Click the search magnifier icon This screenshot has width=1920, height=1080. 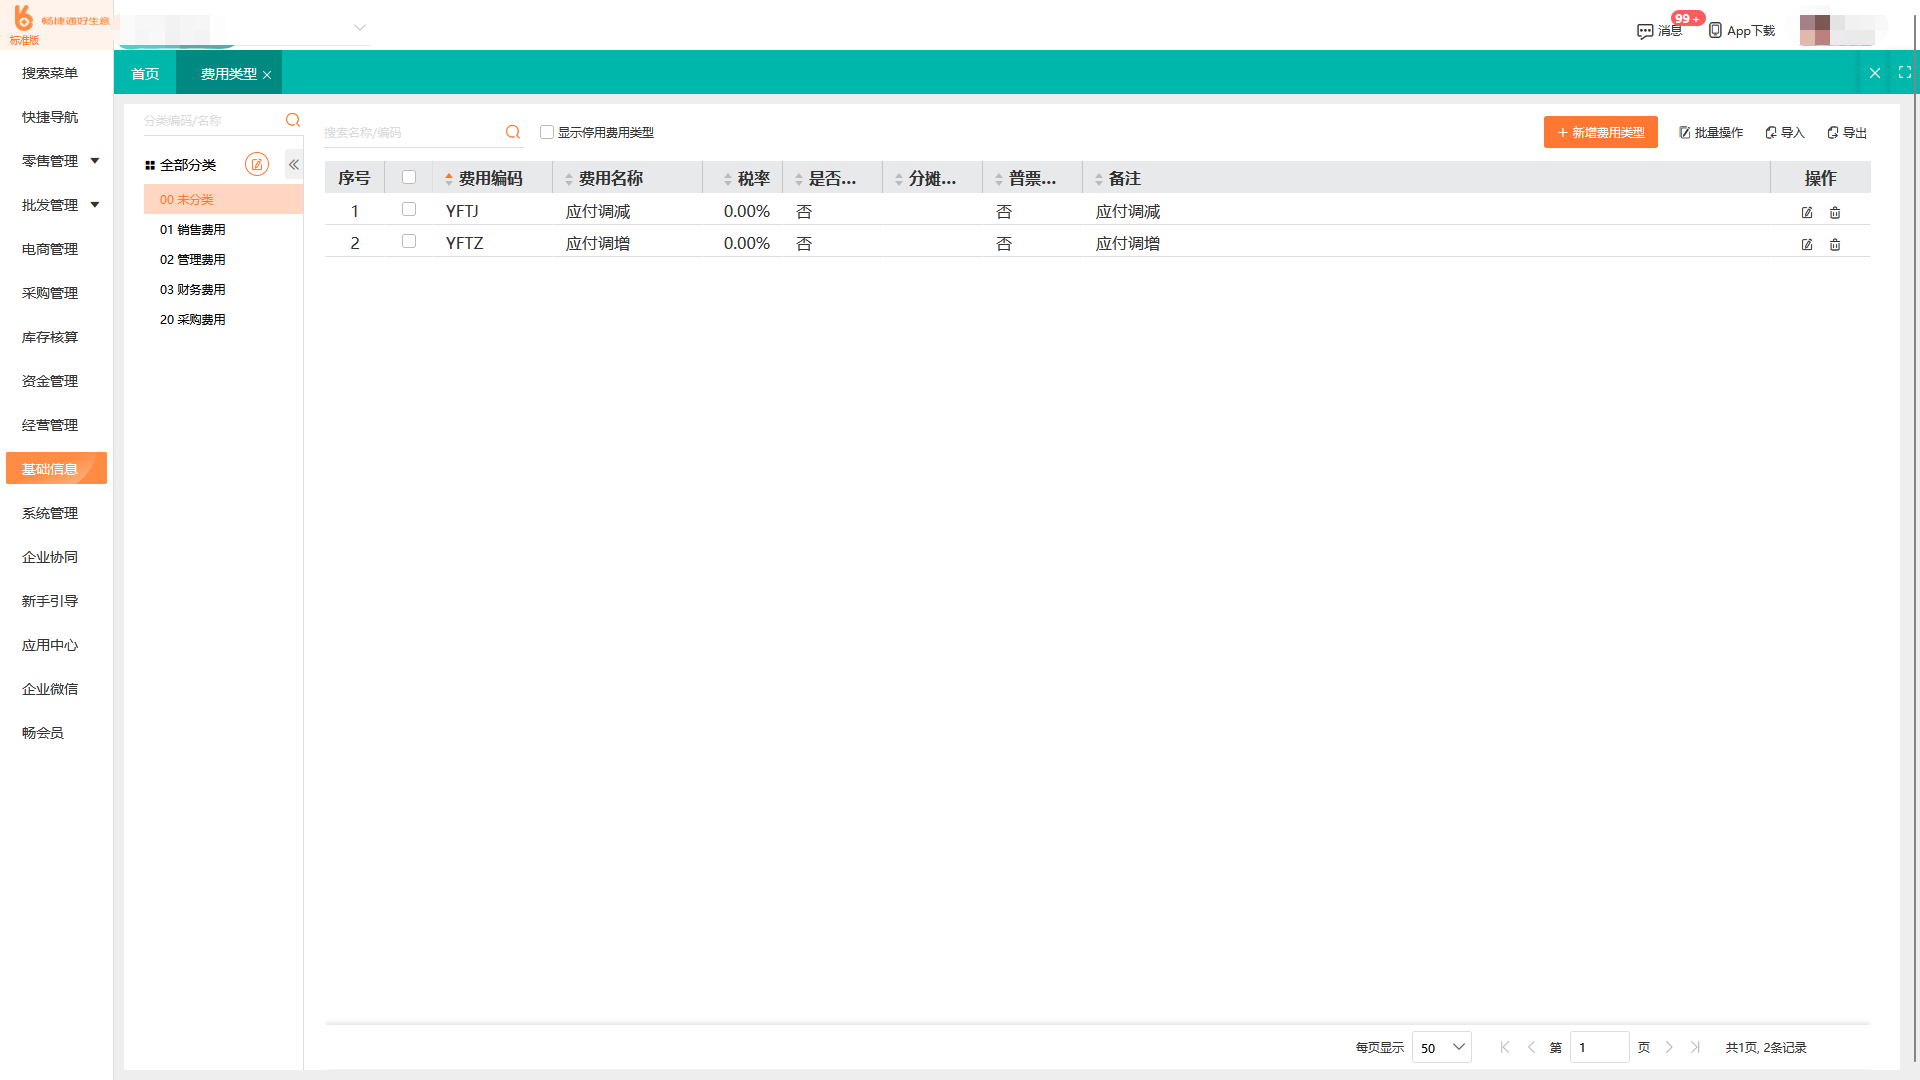294,120
